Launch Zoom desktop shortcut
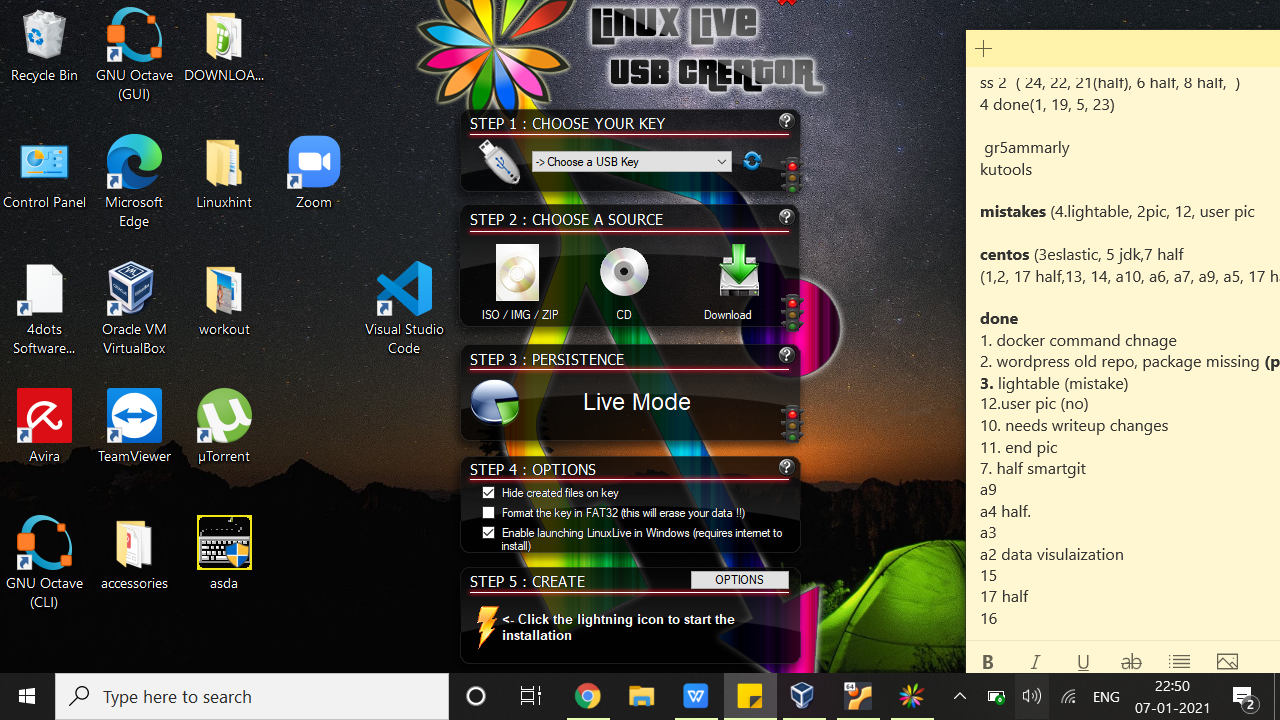The width and height of the screenshot is (1280, 720). (314, 173)
